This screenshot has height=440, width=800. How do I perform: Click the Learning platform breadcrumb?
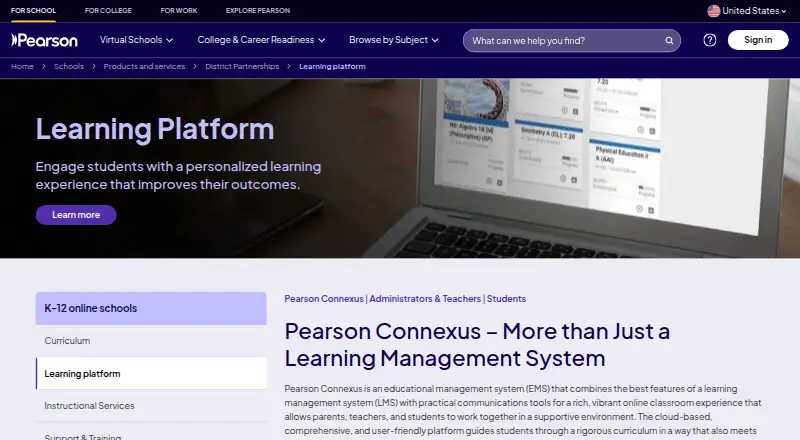(332, 66)
